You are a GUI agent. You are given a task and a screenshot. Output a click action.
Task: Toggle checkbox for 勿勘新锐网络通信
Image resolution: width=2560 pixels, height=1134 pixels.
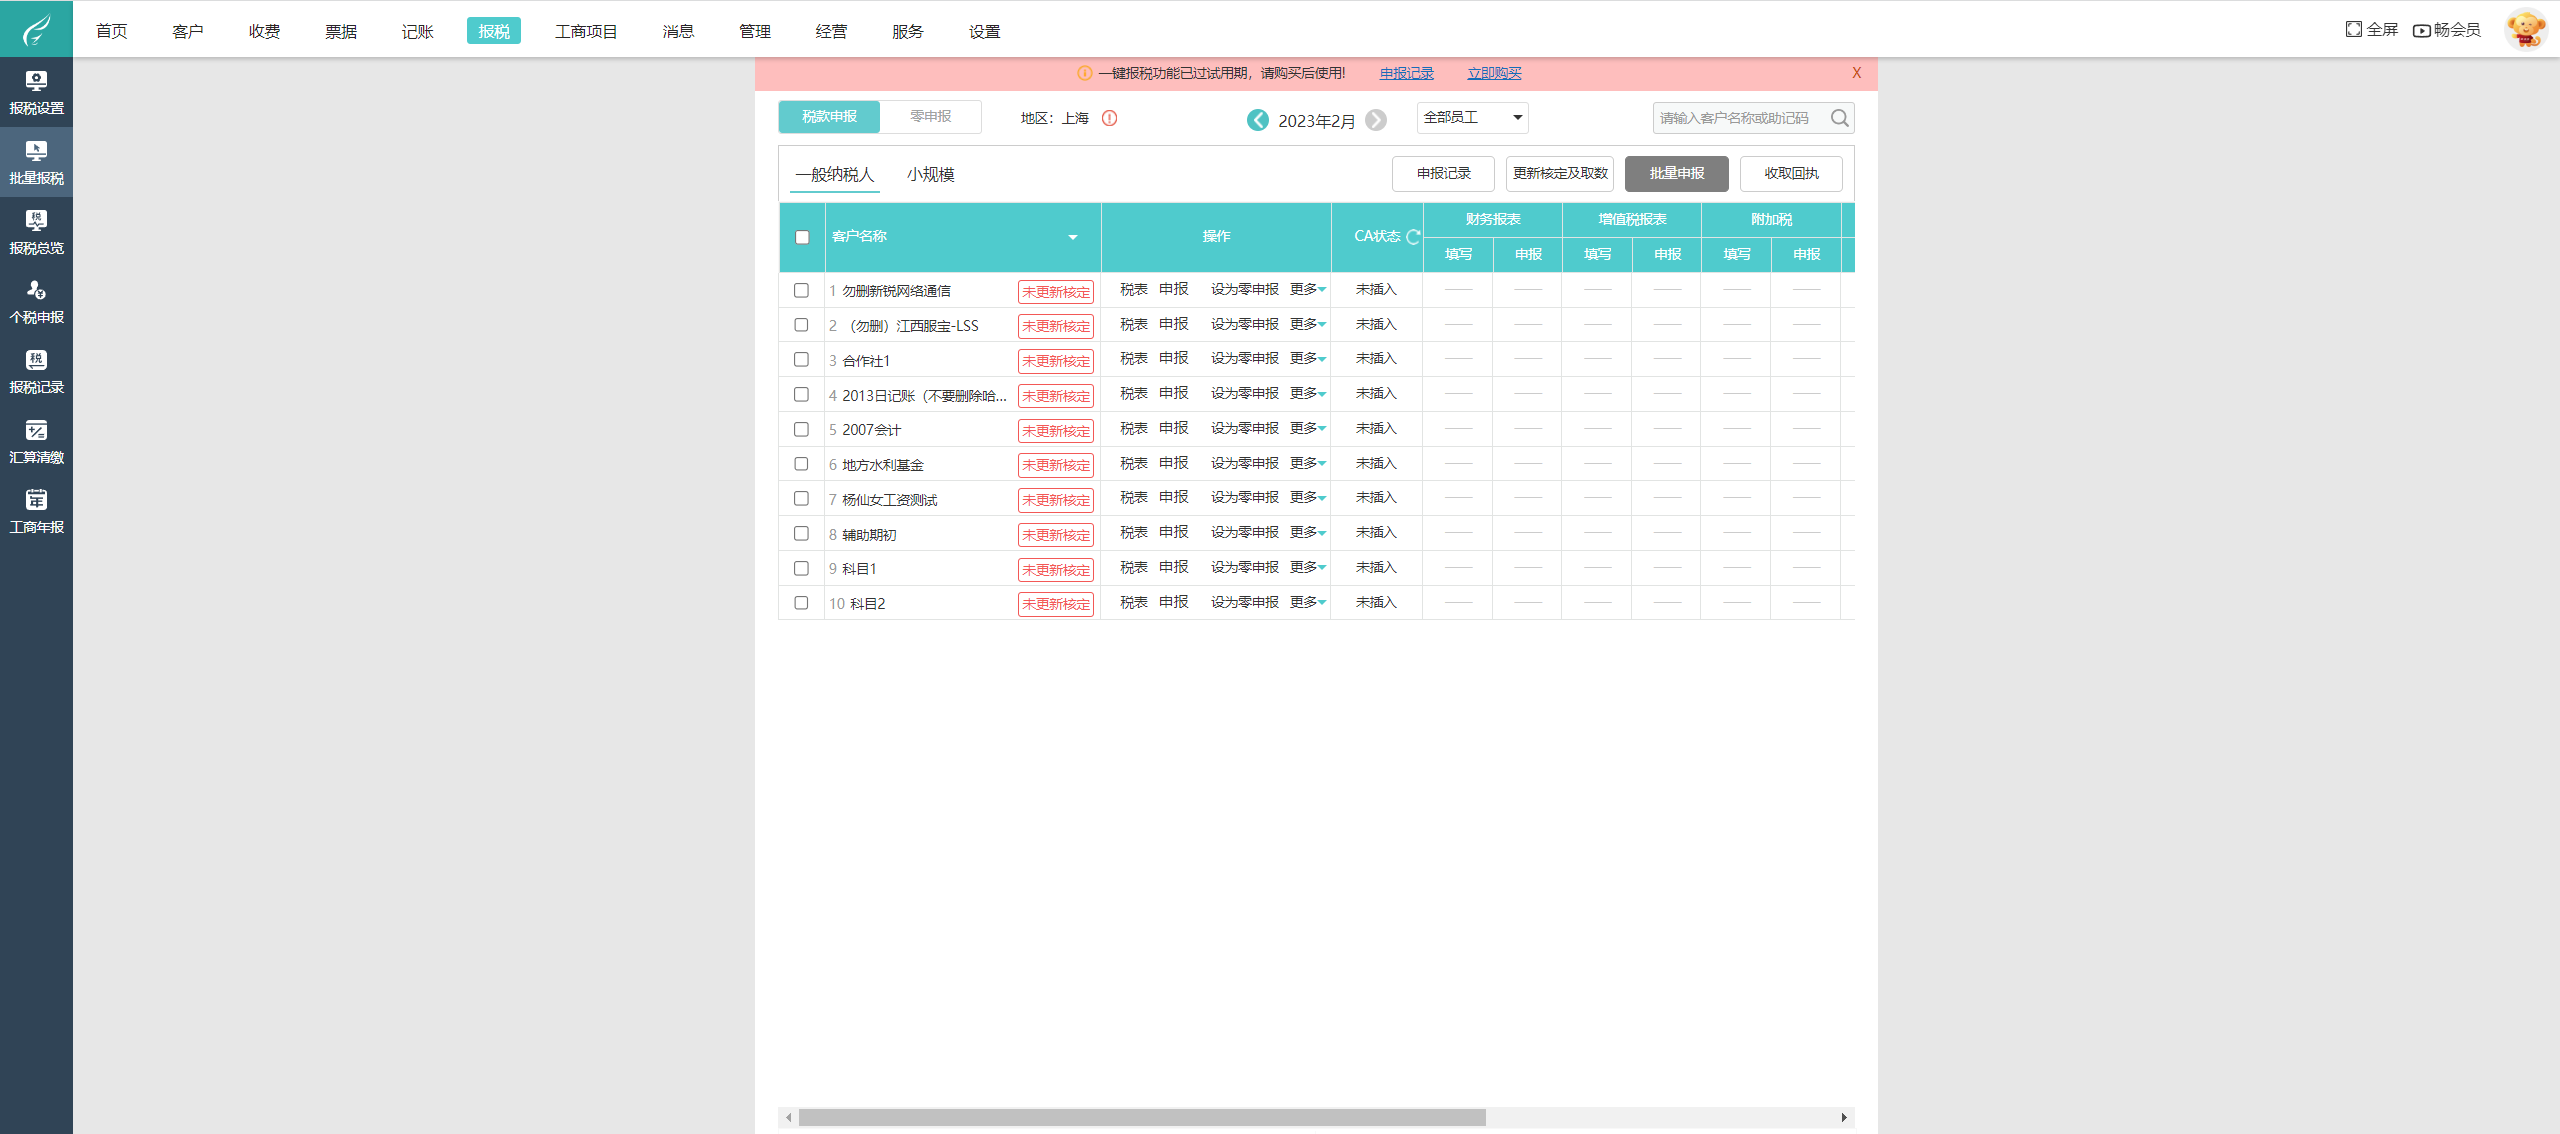pos(802,290)
